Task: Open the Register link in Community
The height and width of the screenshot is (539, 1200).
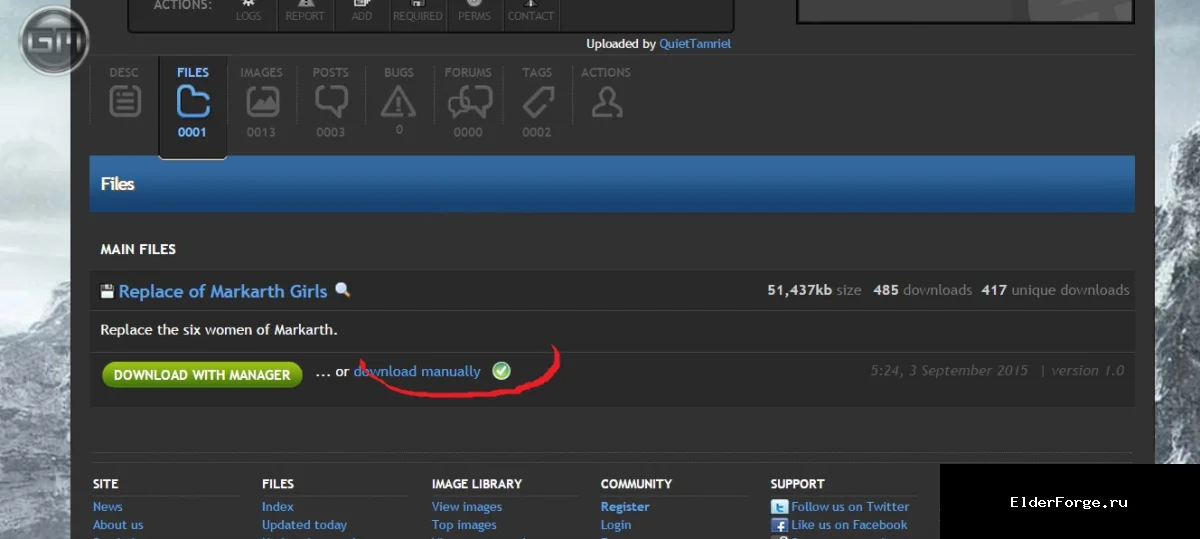Action: tap(625, 507)
